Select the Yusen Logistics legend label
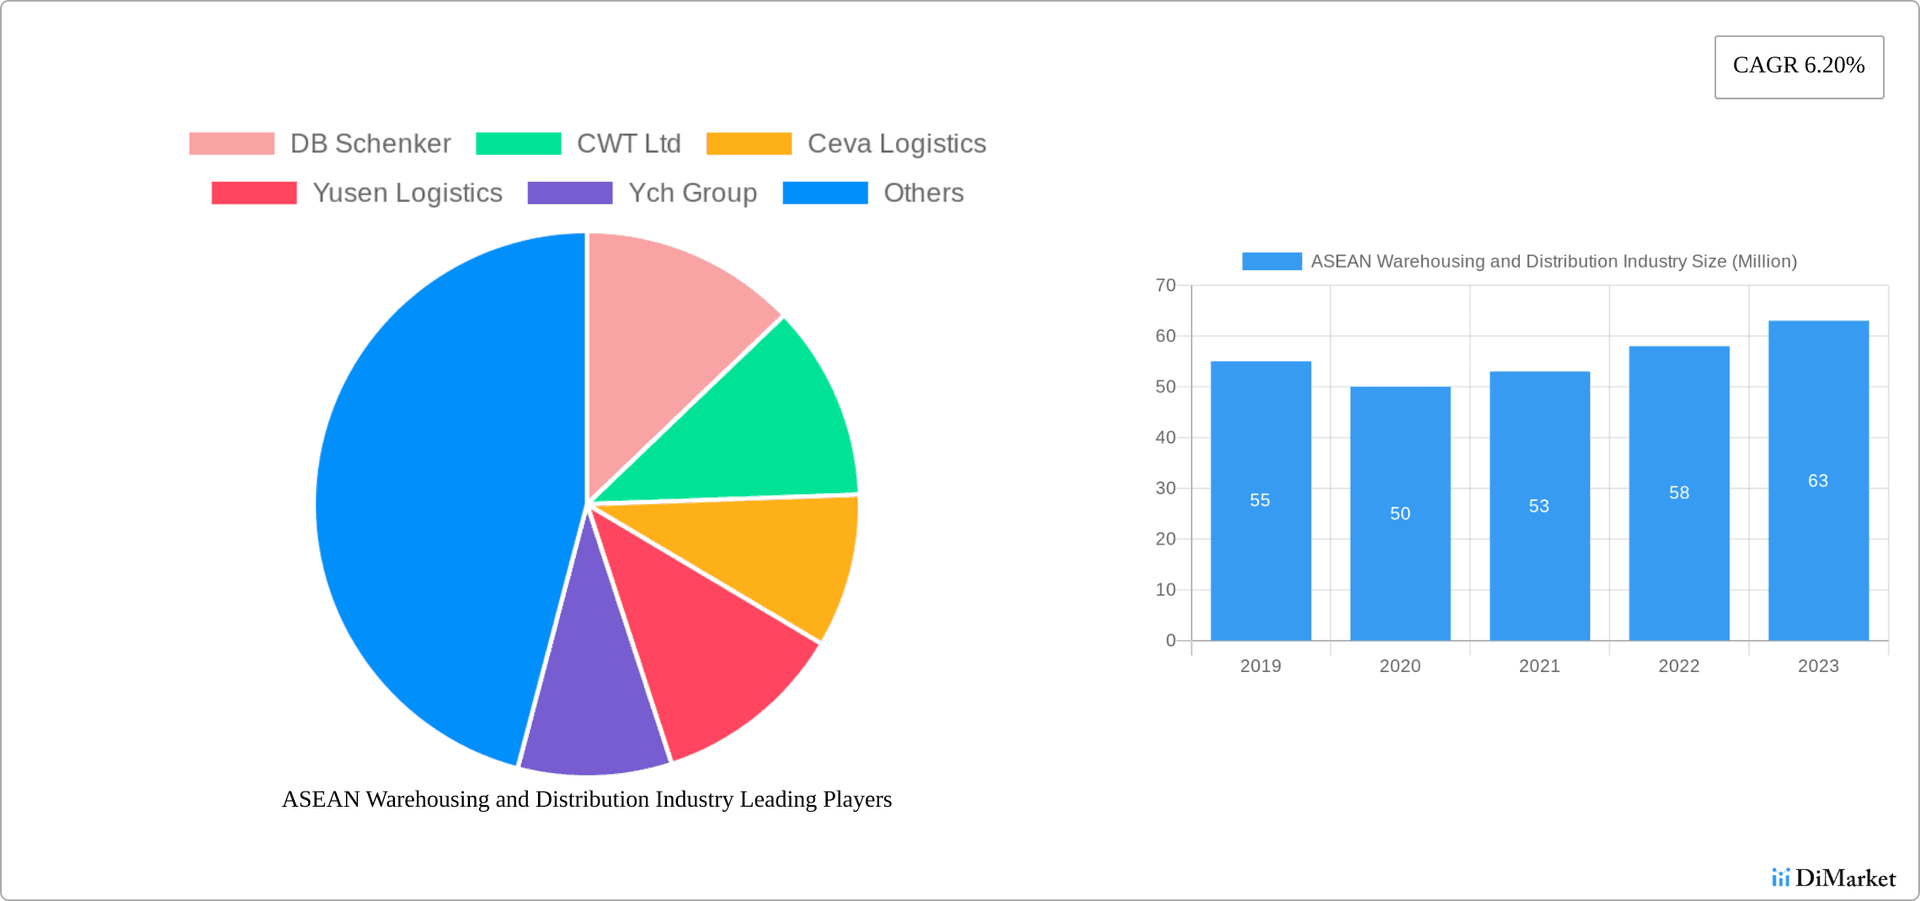Screen dimensions: 1920x901 [x=408, y=192]
